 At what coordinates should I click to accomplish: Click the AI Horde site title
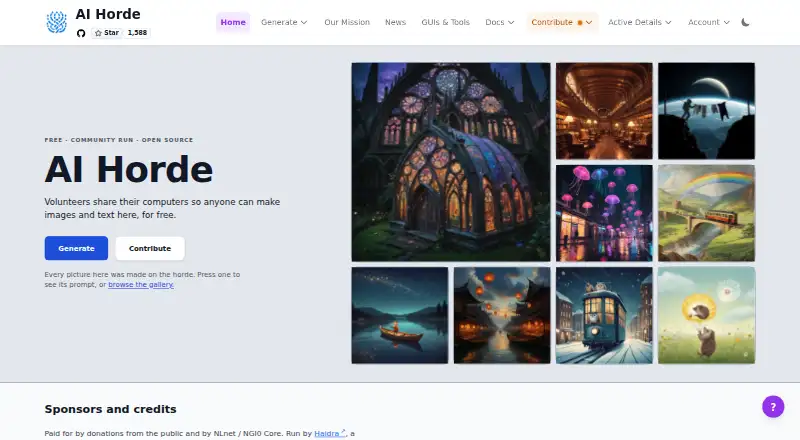[x=108, y=14]
